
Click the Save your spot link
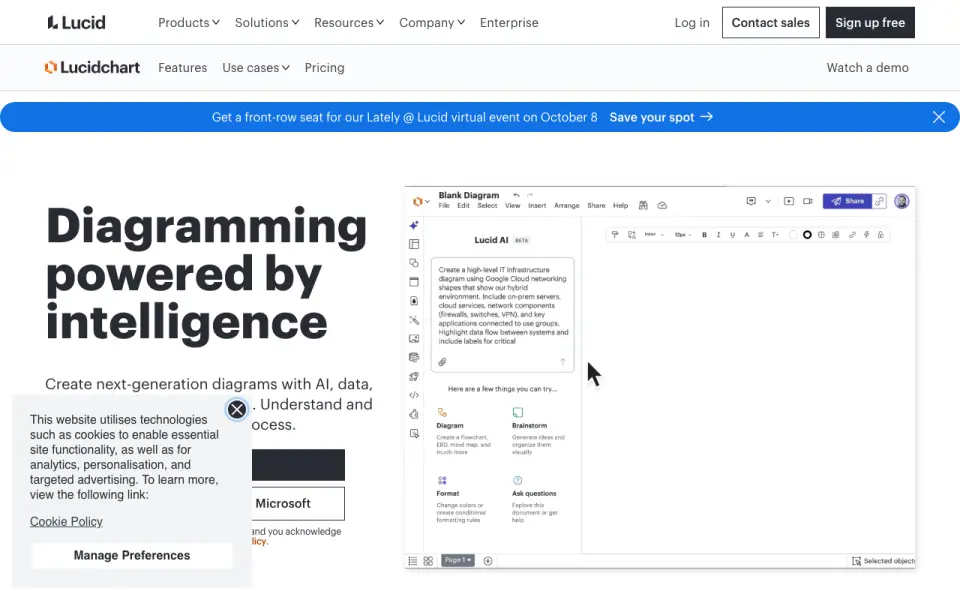661,117
